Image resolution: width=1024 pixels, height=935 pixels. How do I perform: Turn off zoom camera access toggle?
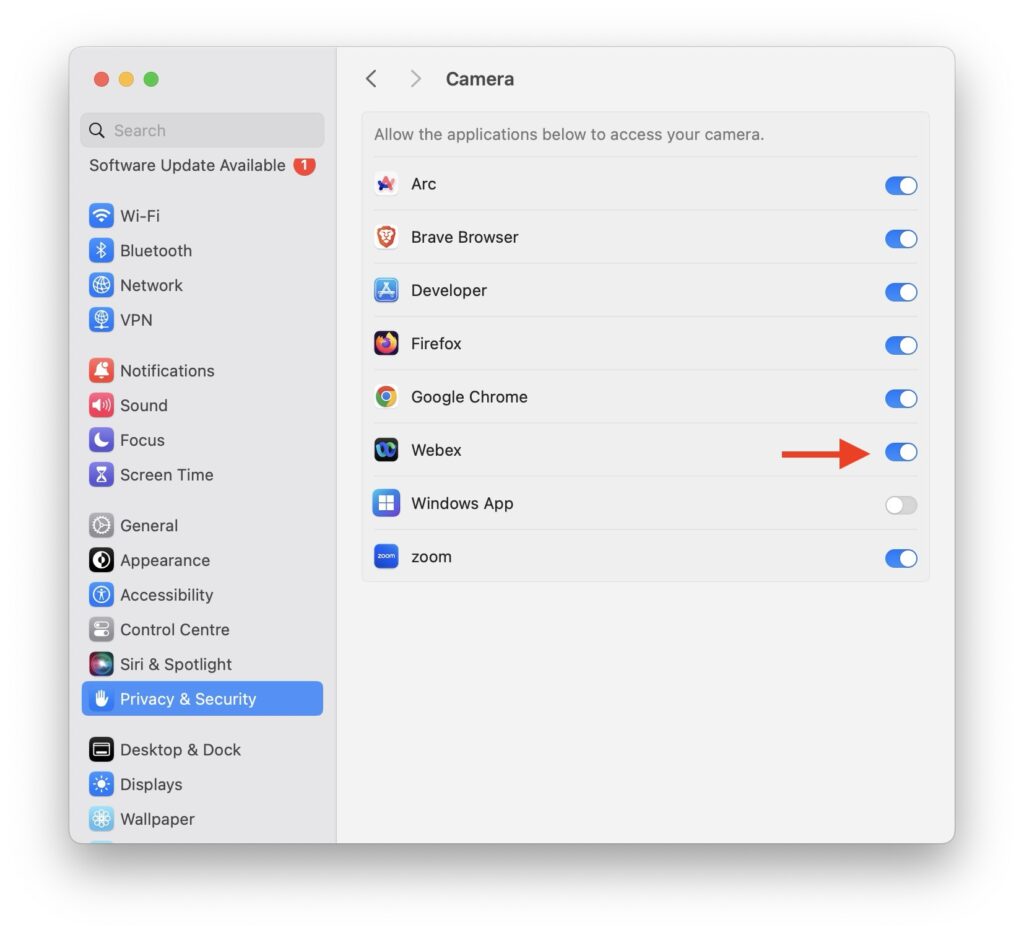(x=901, y=558)
